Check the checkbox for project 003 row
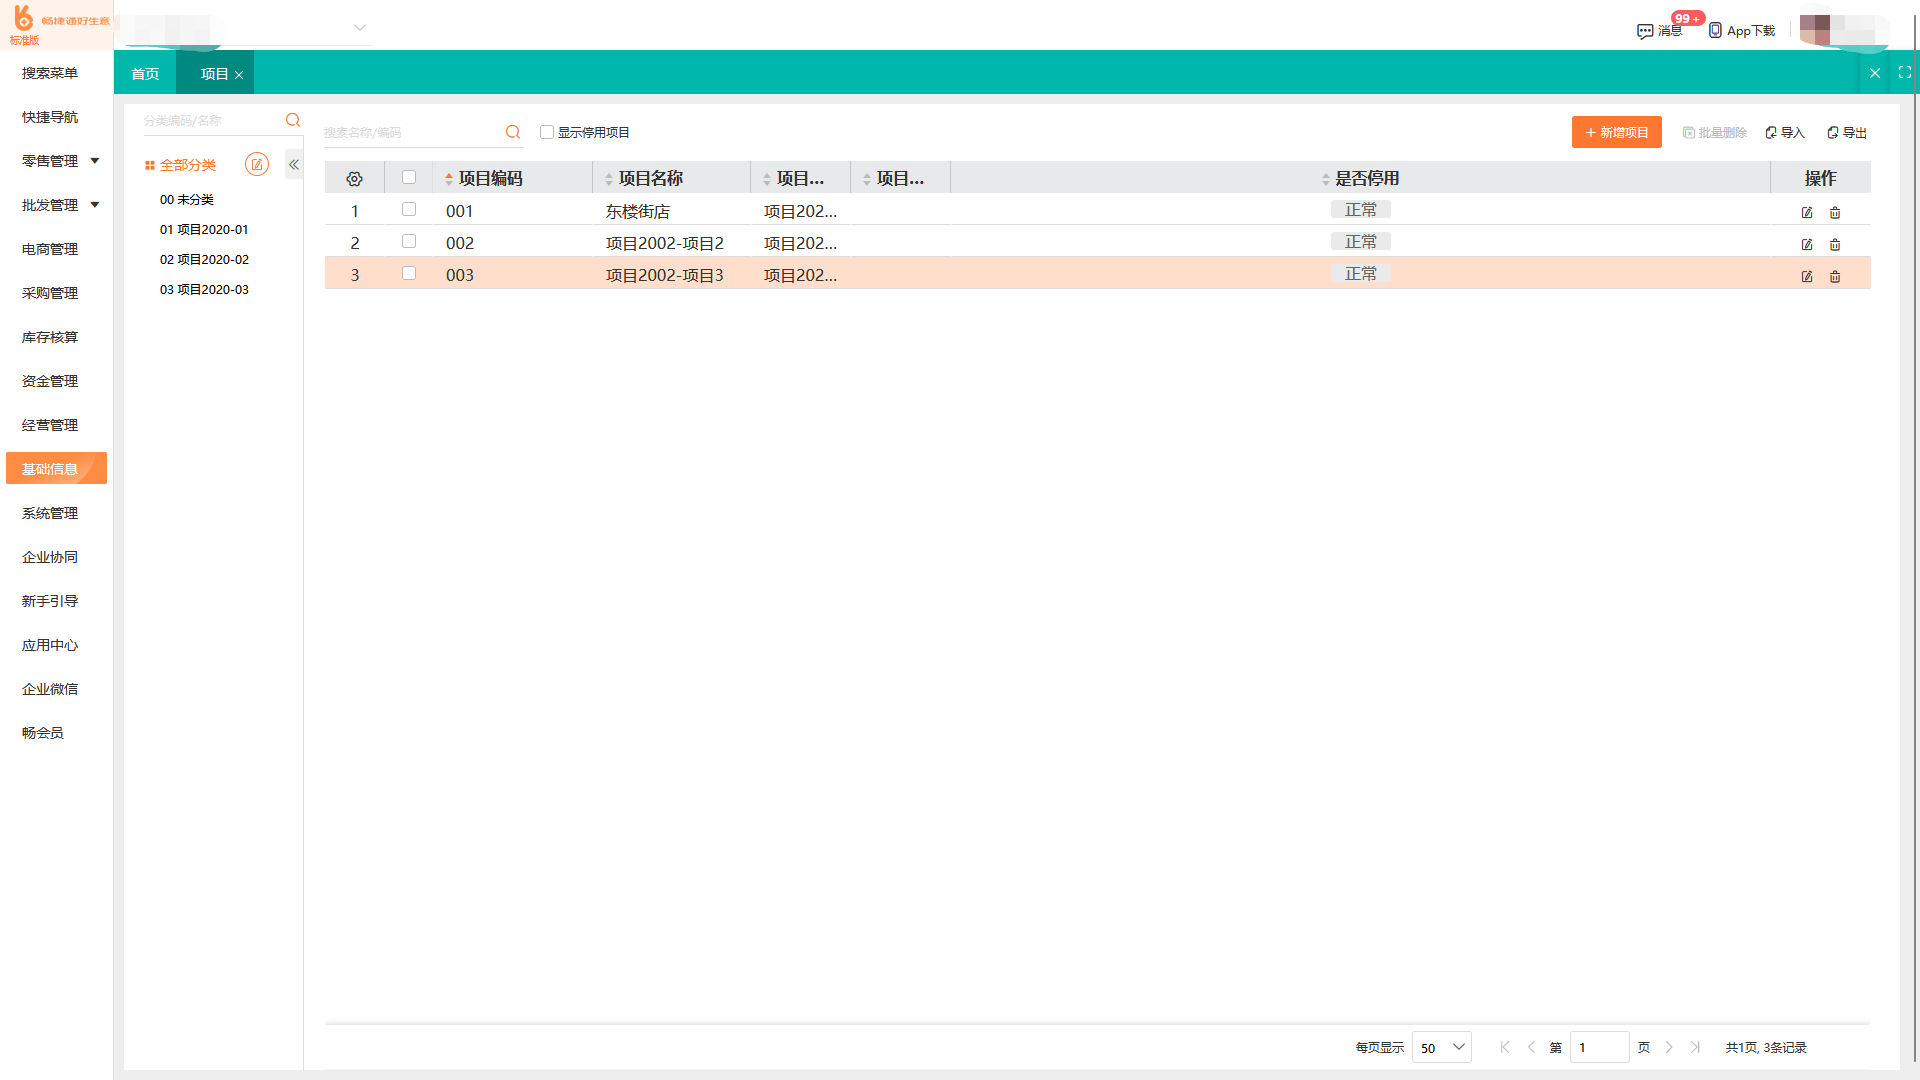This screenshot has height=1080, width=1920. point(409,273)
